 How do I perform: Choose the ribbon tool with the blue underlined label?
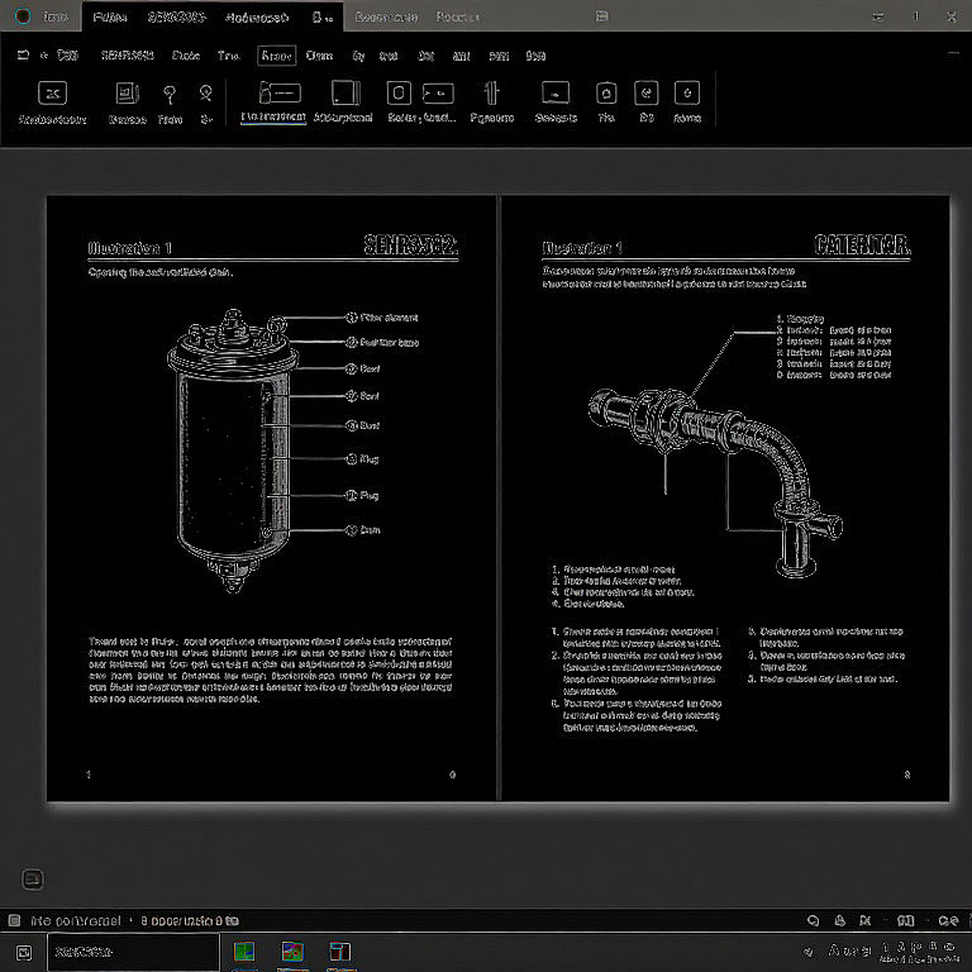273,102
